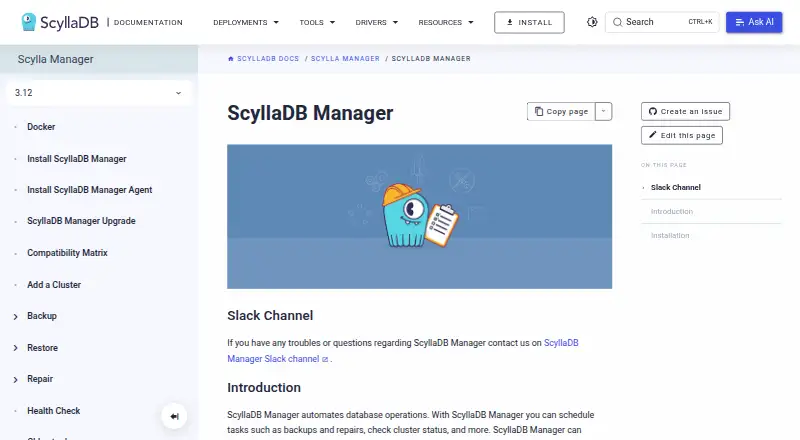Open the Backup sidebar page

pyautogui.click(x=42, y=316)
